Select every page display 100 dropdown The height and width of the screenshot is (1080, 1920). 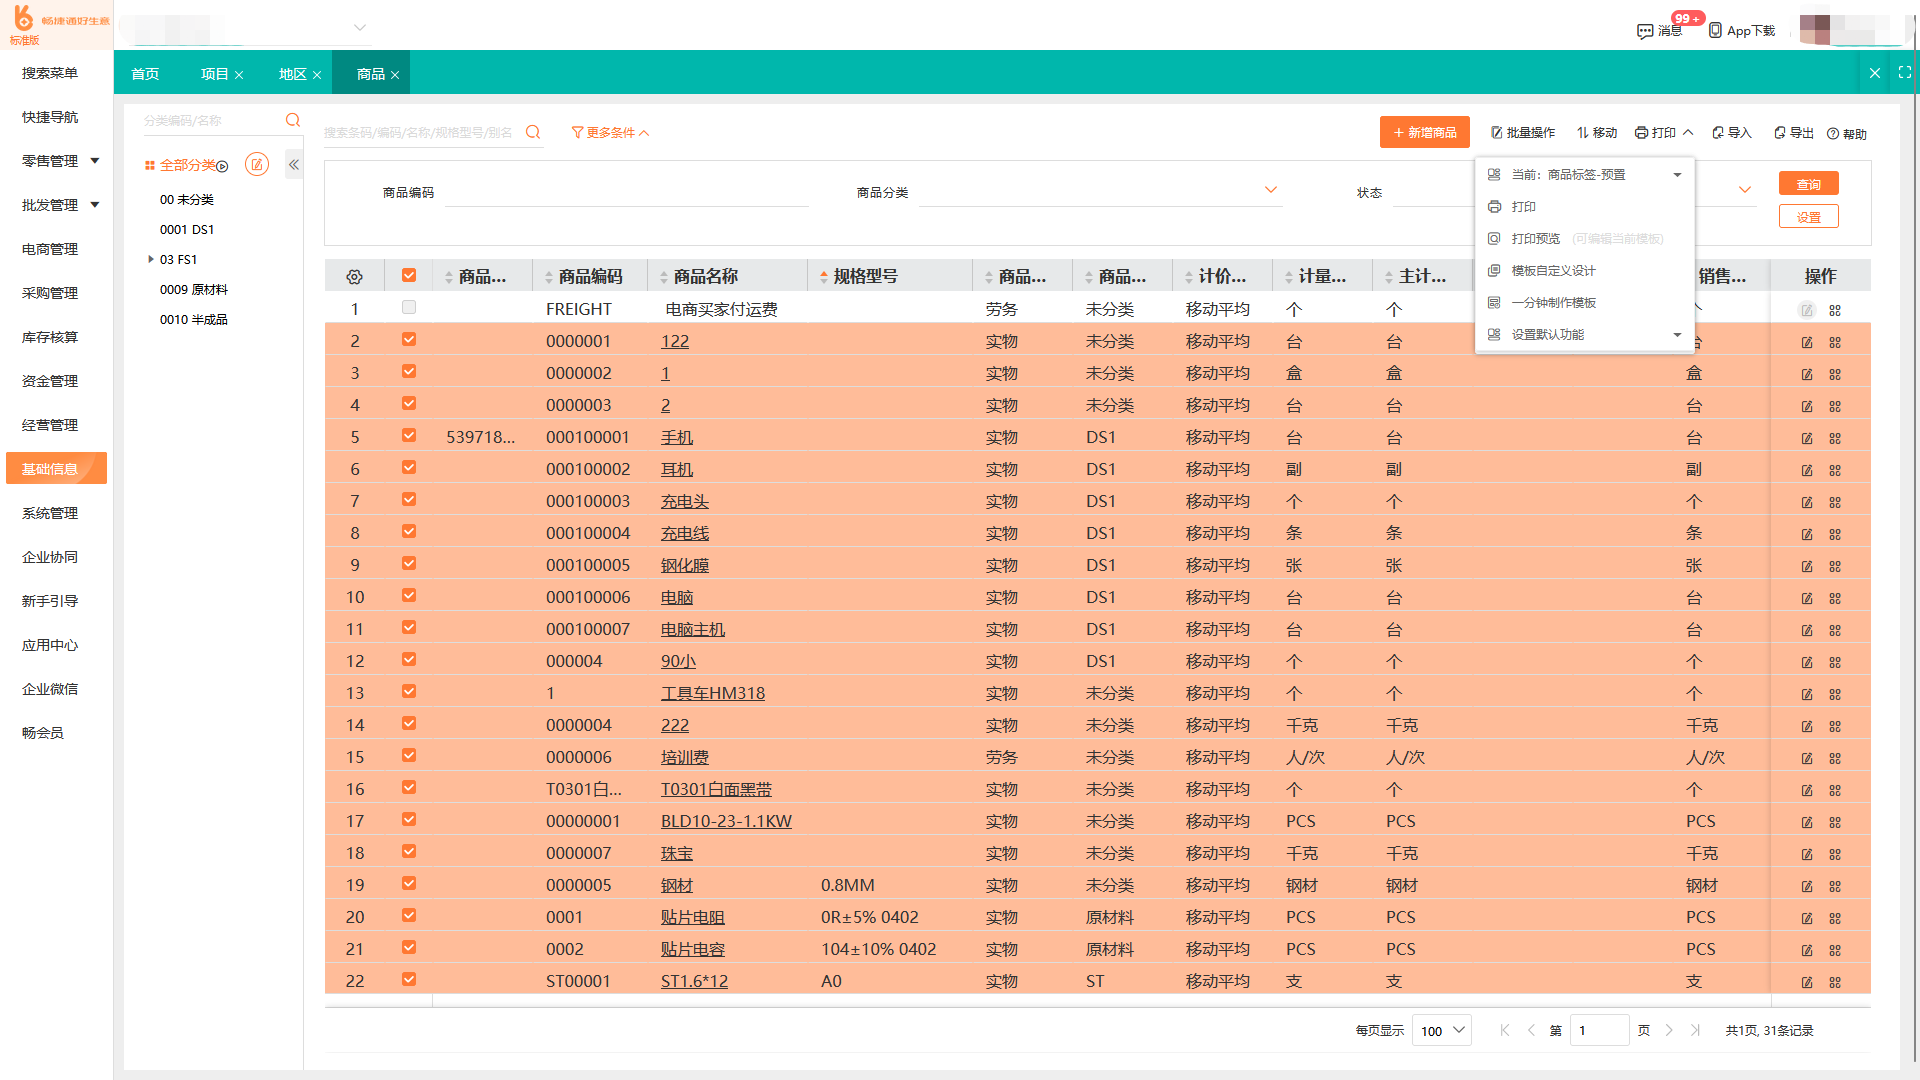pyautogui.click(x=1440, y=1030)
